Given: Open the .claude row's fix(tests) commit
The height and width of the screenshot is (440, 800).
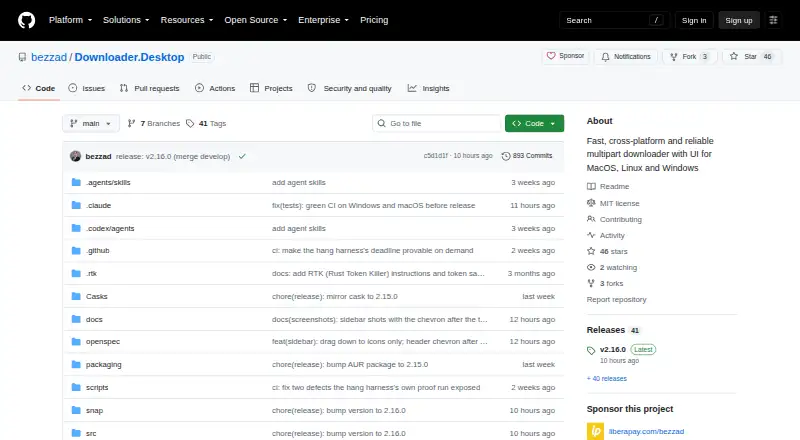Looking at the screenshot, I should coord(373,206).
